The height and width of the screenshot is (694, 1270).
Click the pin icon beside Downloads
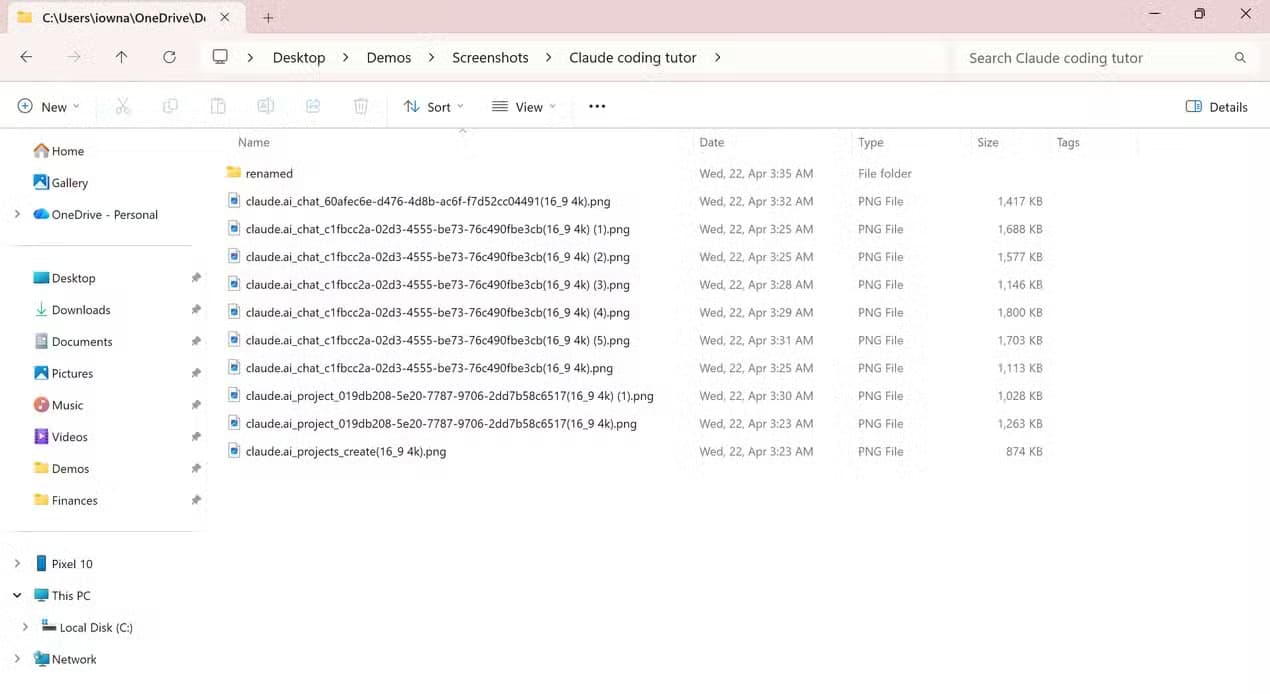point(196,310)
